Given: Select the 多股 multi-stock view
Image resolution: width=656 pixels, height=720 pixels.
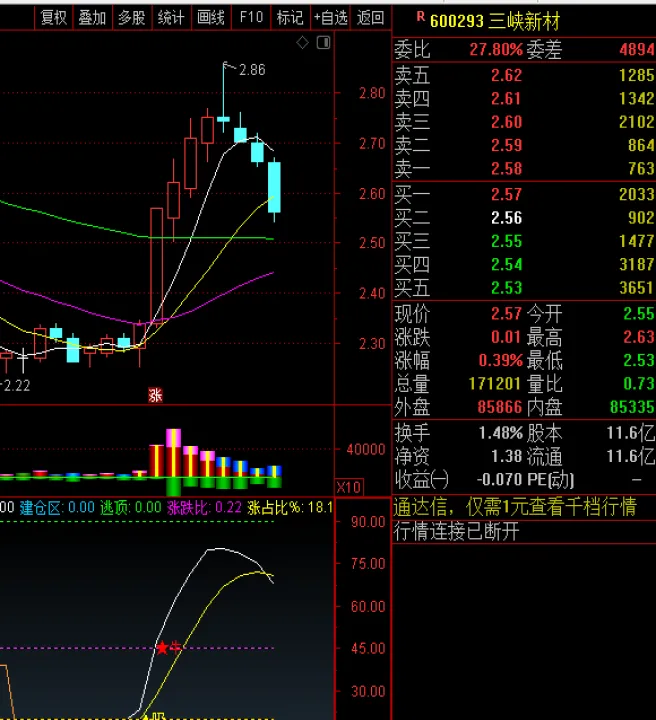Looking at the screenshot, I should pos(131,17).
